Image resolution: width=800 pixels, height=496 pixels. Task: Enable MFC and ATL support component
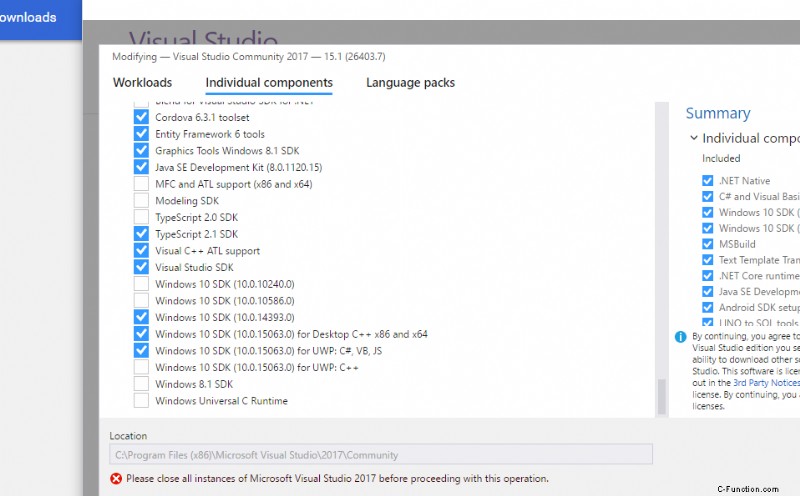[x=141, y=184]
